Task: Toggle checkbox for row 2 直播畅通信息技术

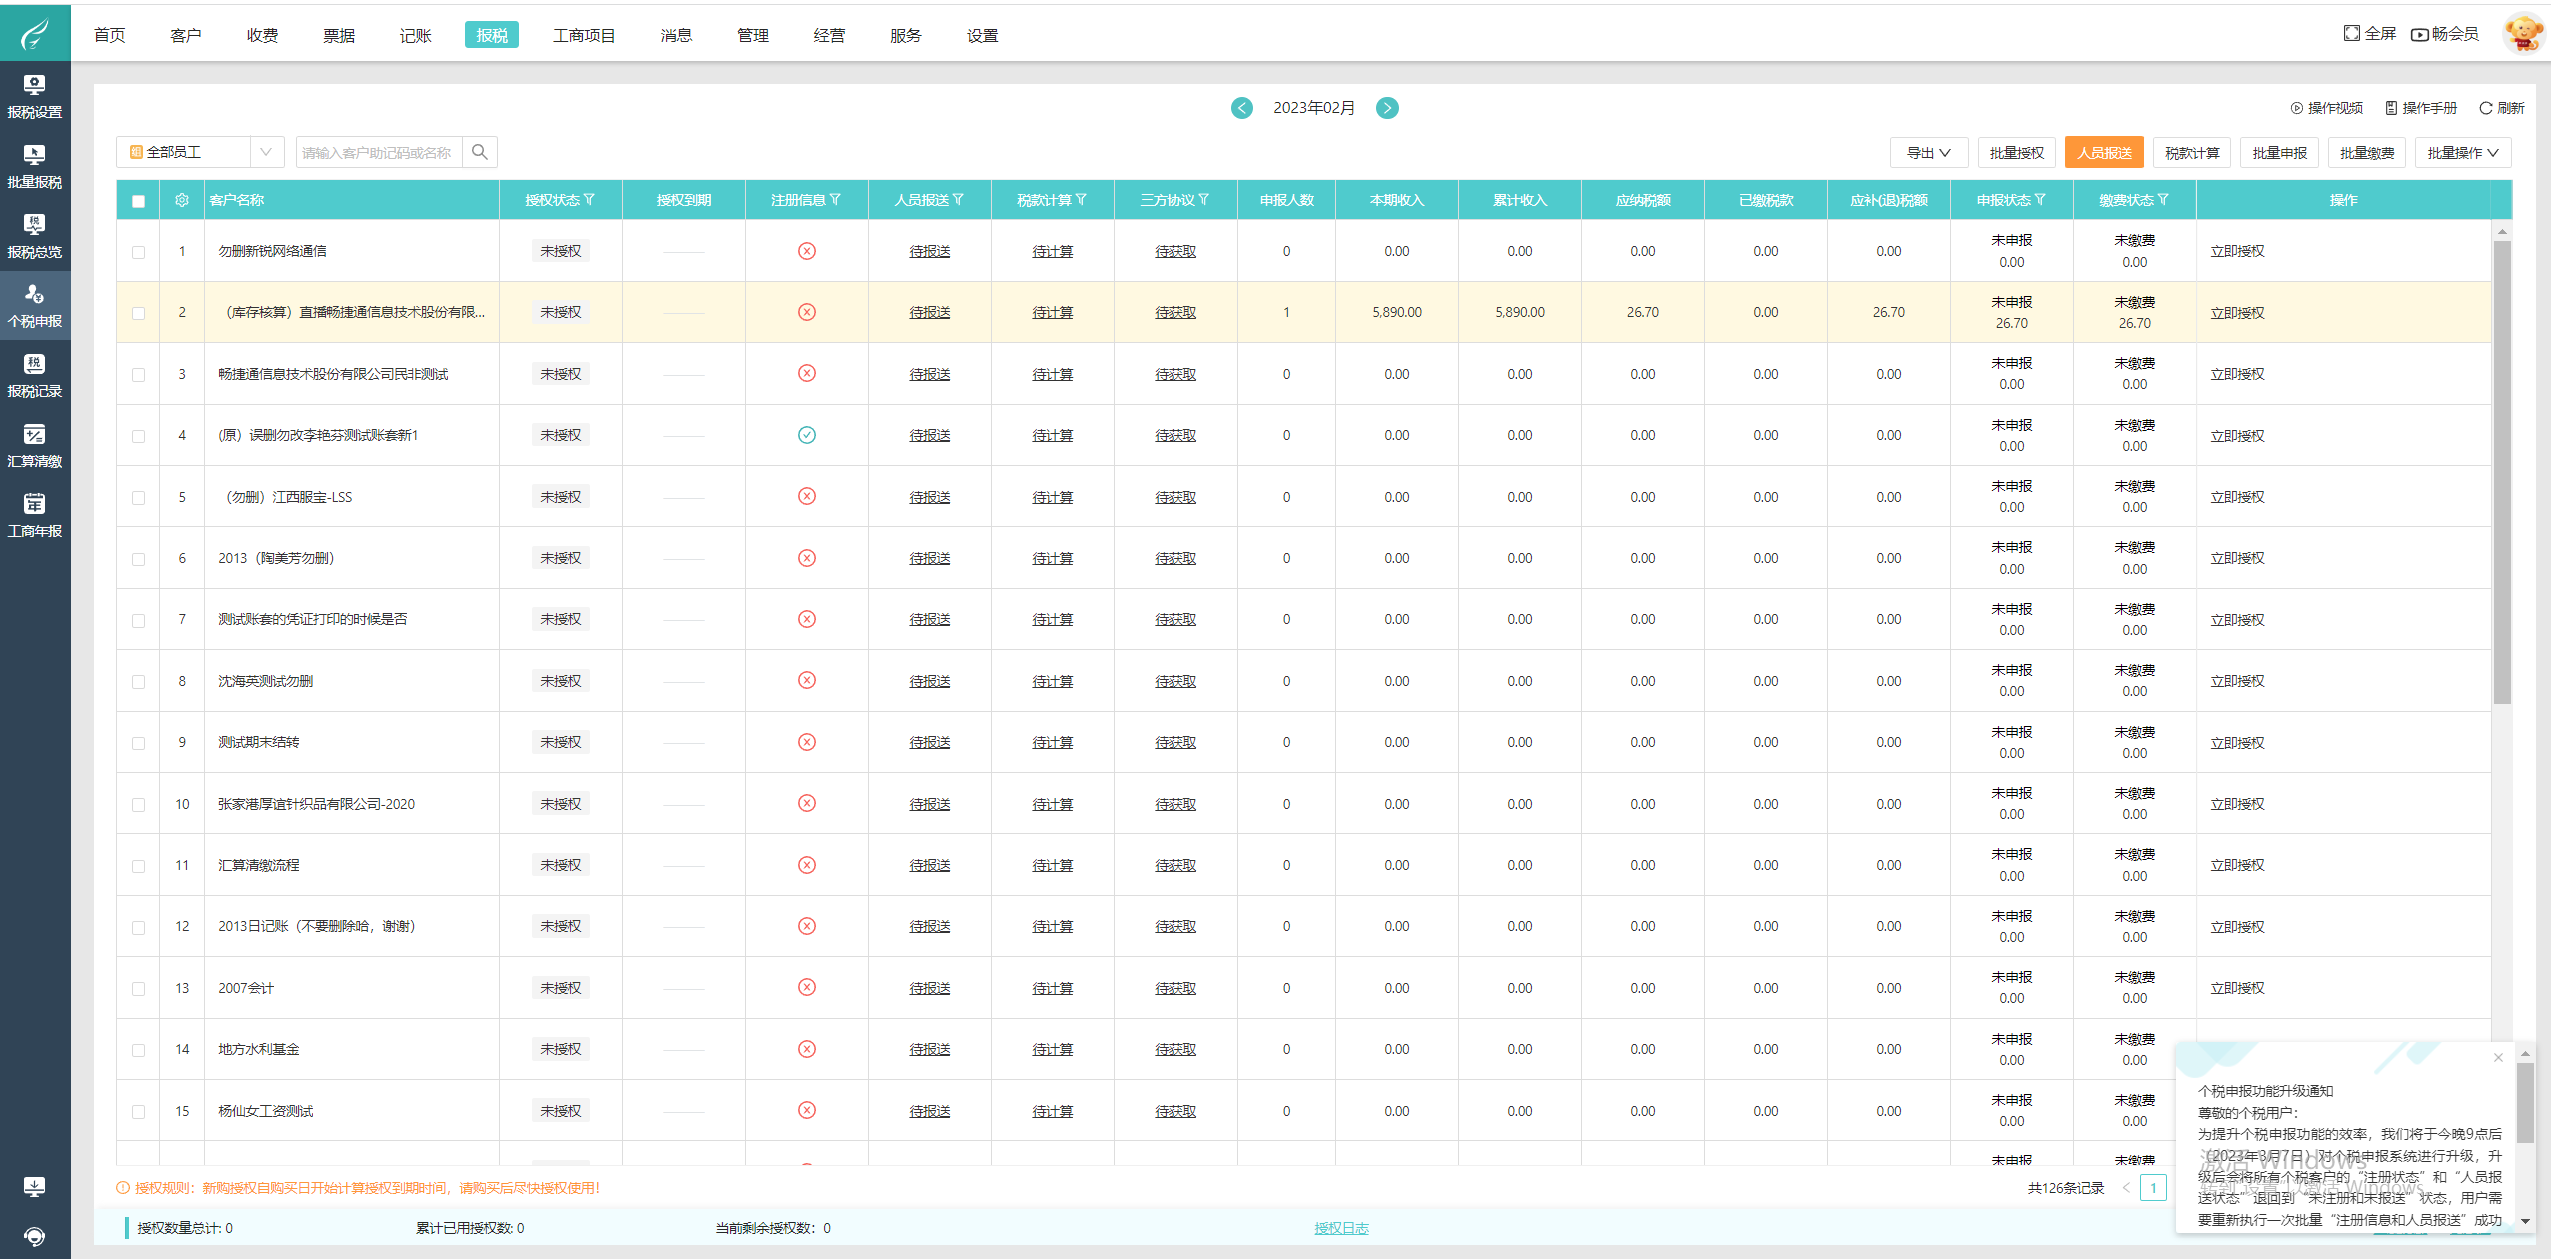Action: coord(137,311)
